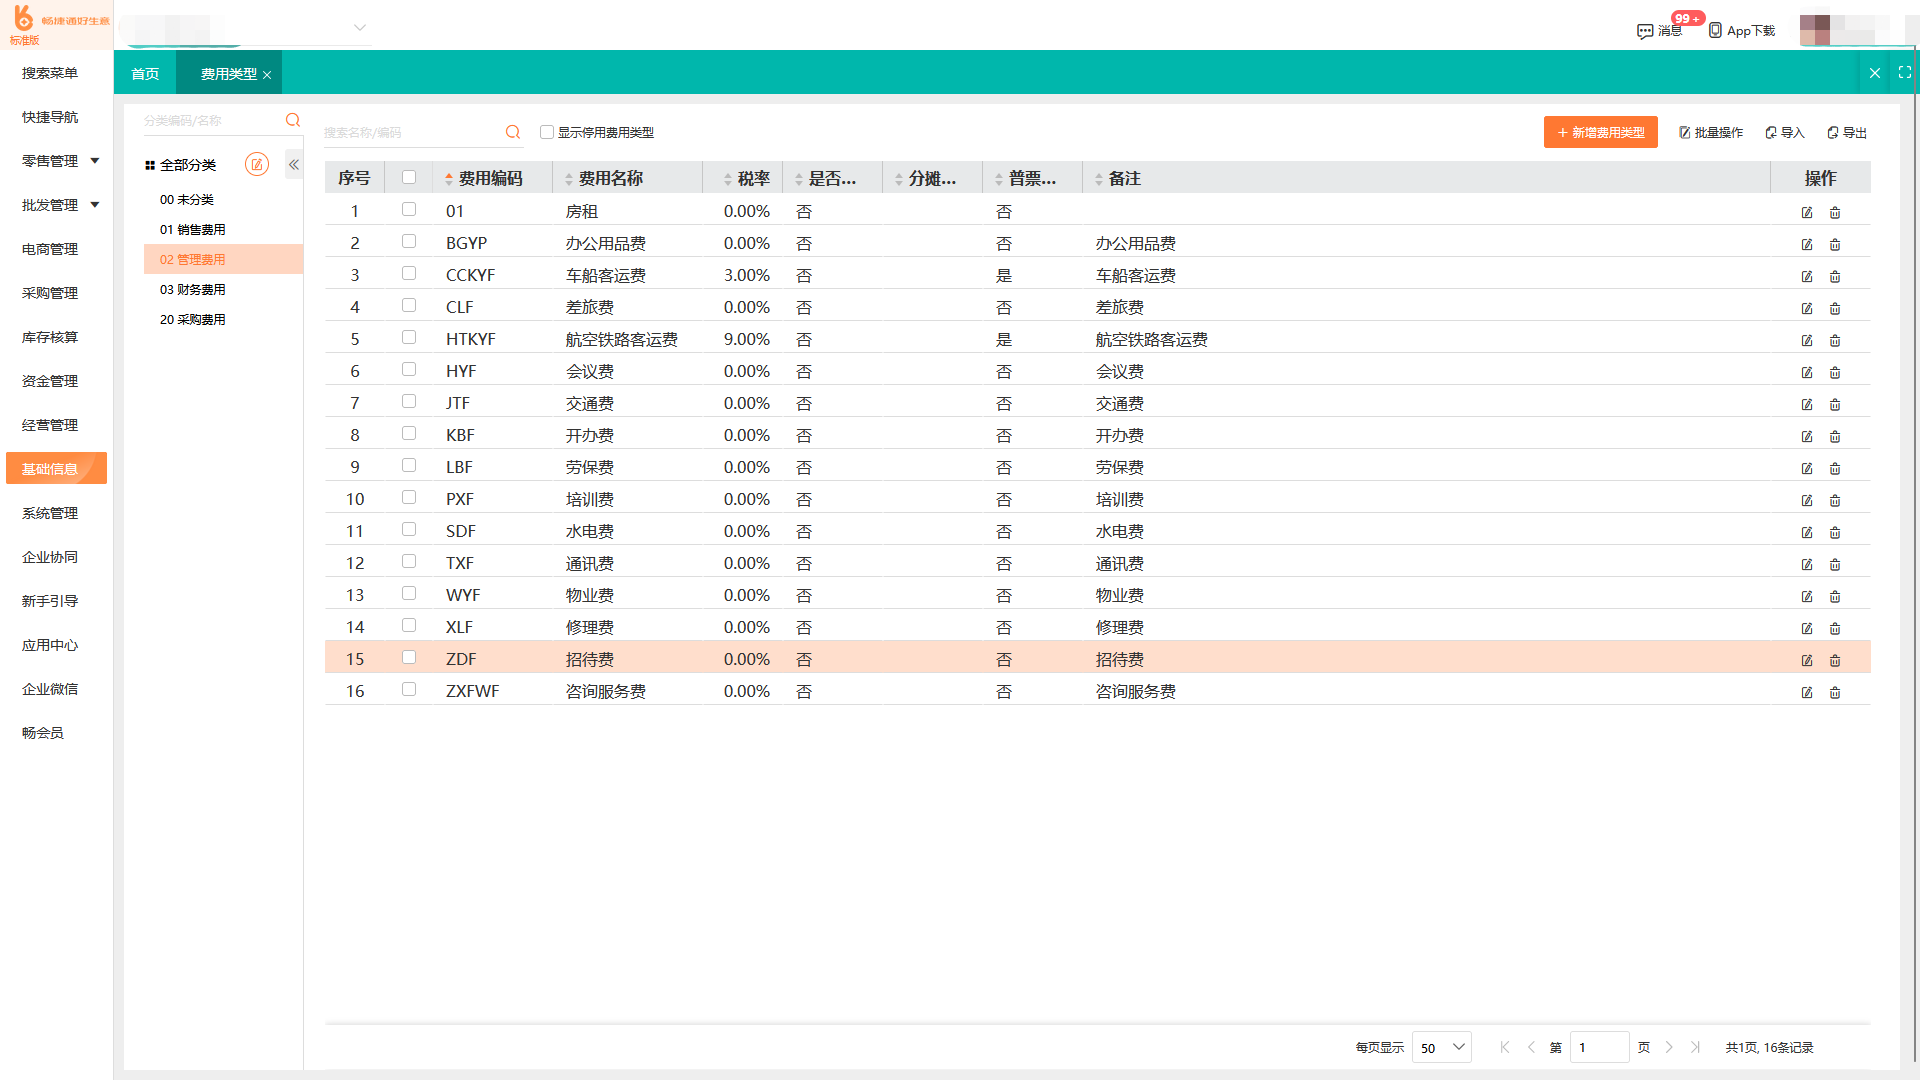Open 20 采购费用 category expander
1920x1080 pixels.
tap(149, 322)
